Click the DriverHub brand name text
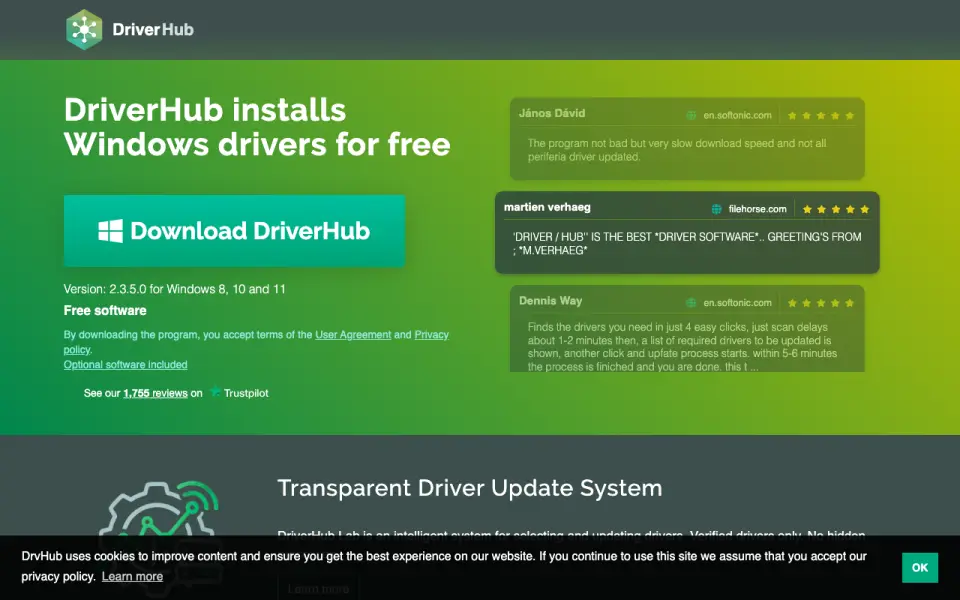 153,29
